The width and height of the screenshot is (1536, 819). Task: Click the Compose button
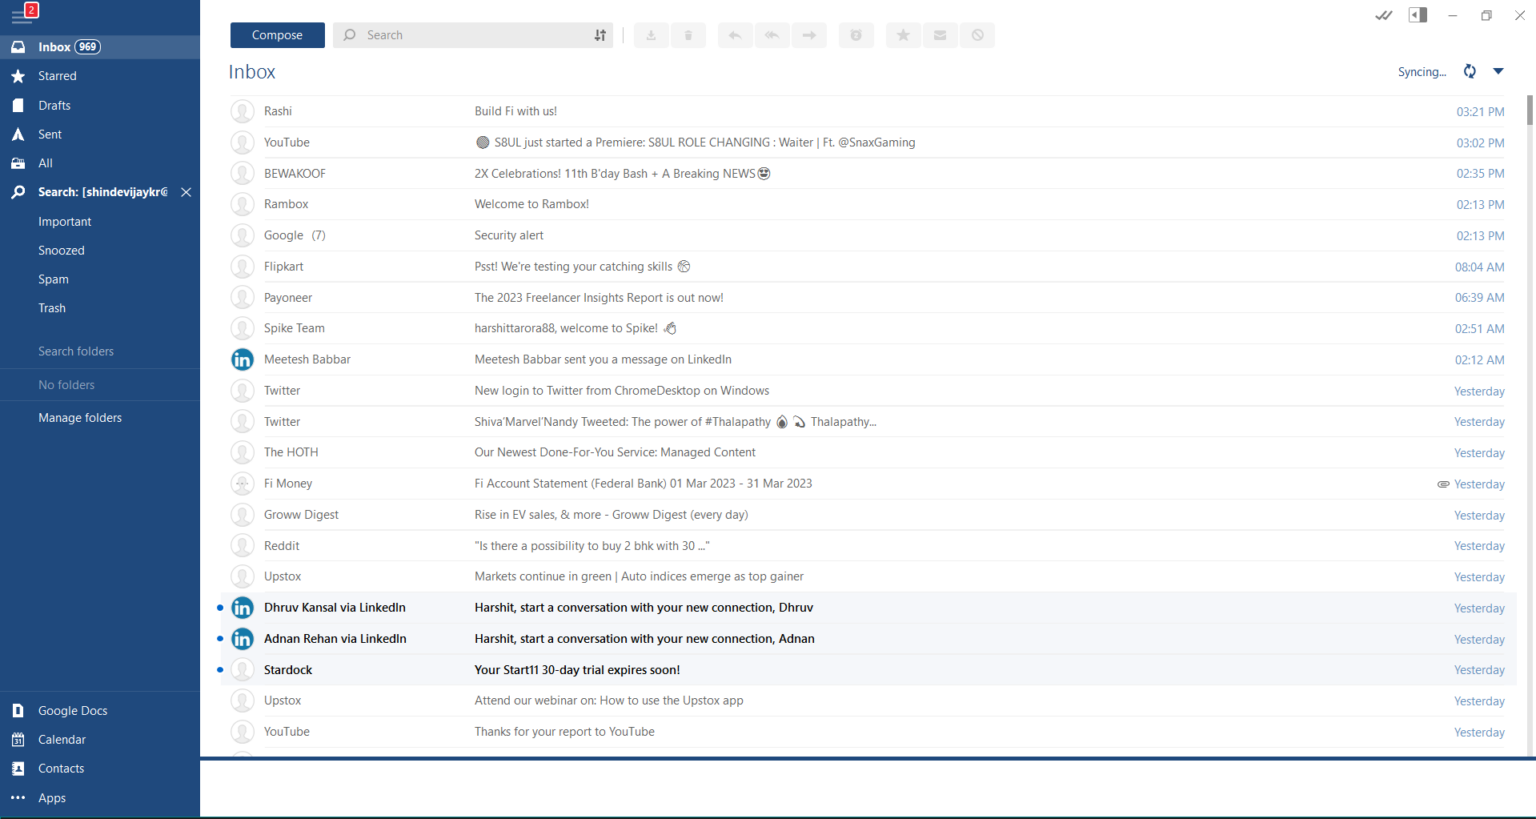(x=277, y=34)
